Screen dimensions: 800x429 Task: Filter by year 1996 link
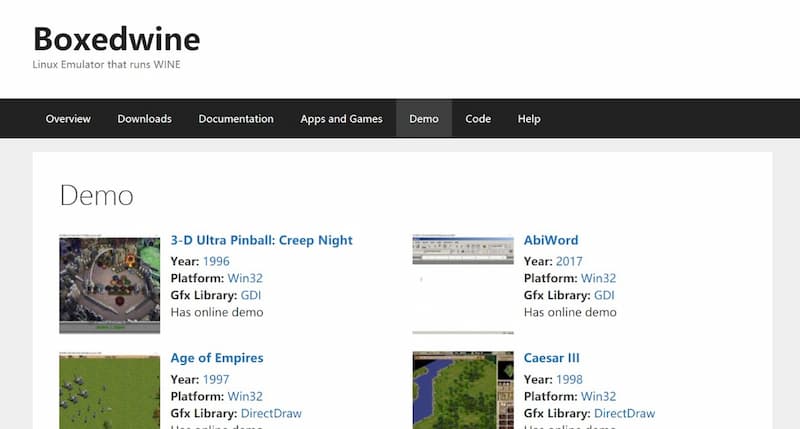tap(216, 261)
